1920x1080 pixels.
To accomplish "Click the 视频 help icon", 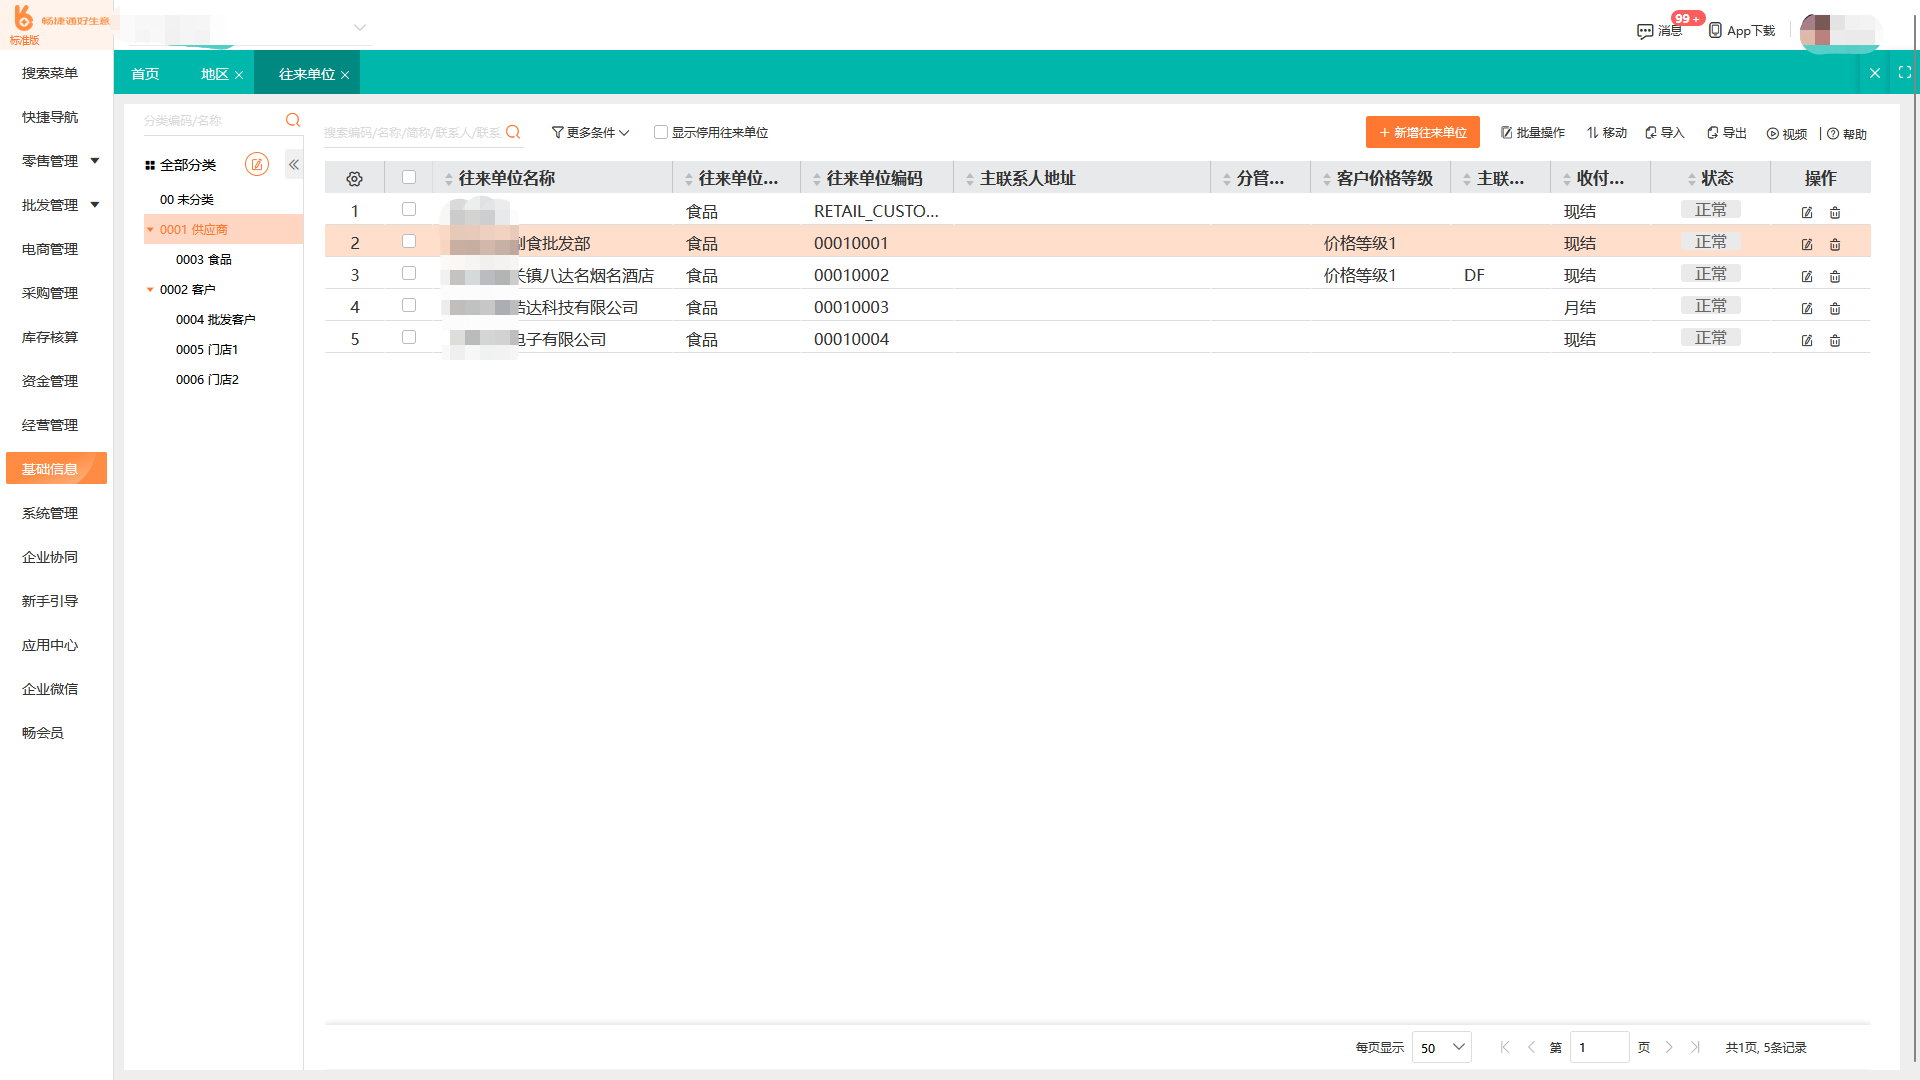I will pyautogui.click(x=1788, y=132).
